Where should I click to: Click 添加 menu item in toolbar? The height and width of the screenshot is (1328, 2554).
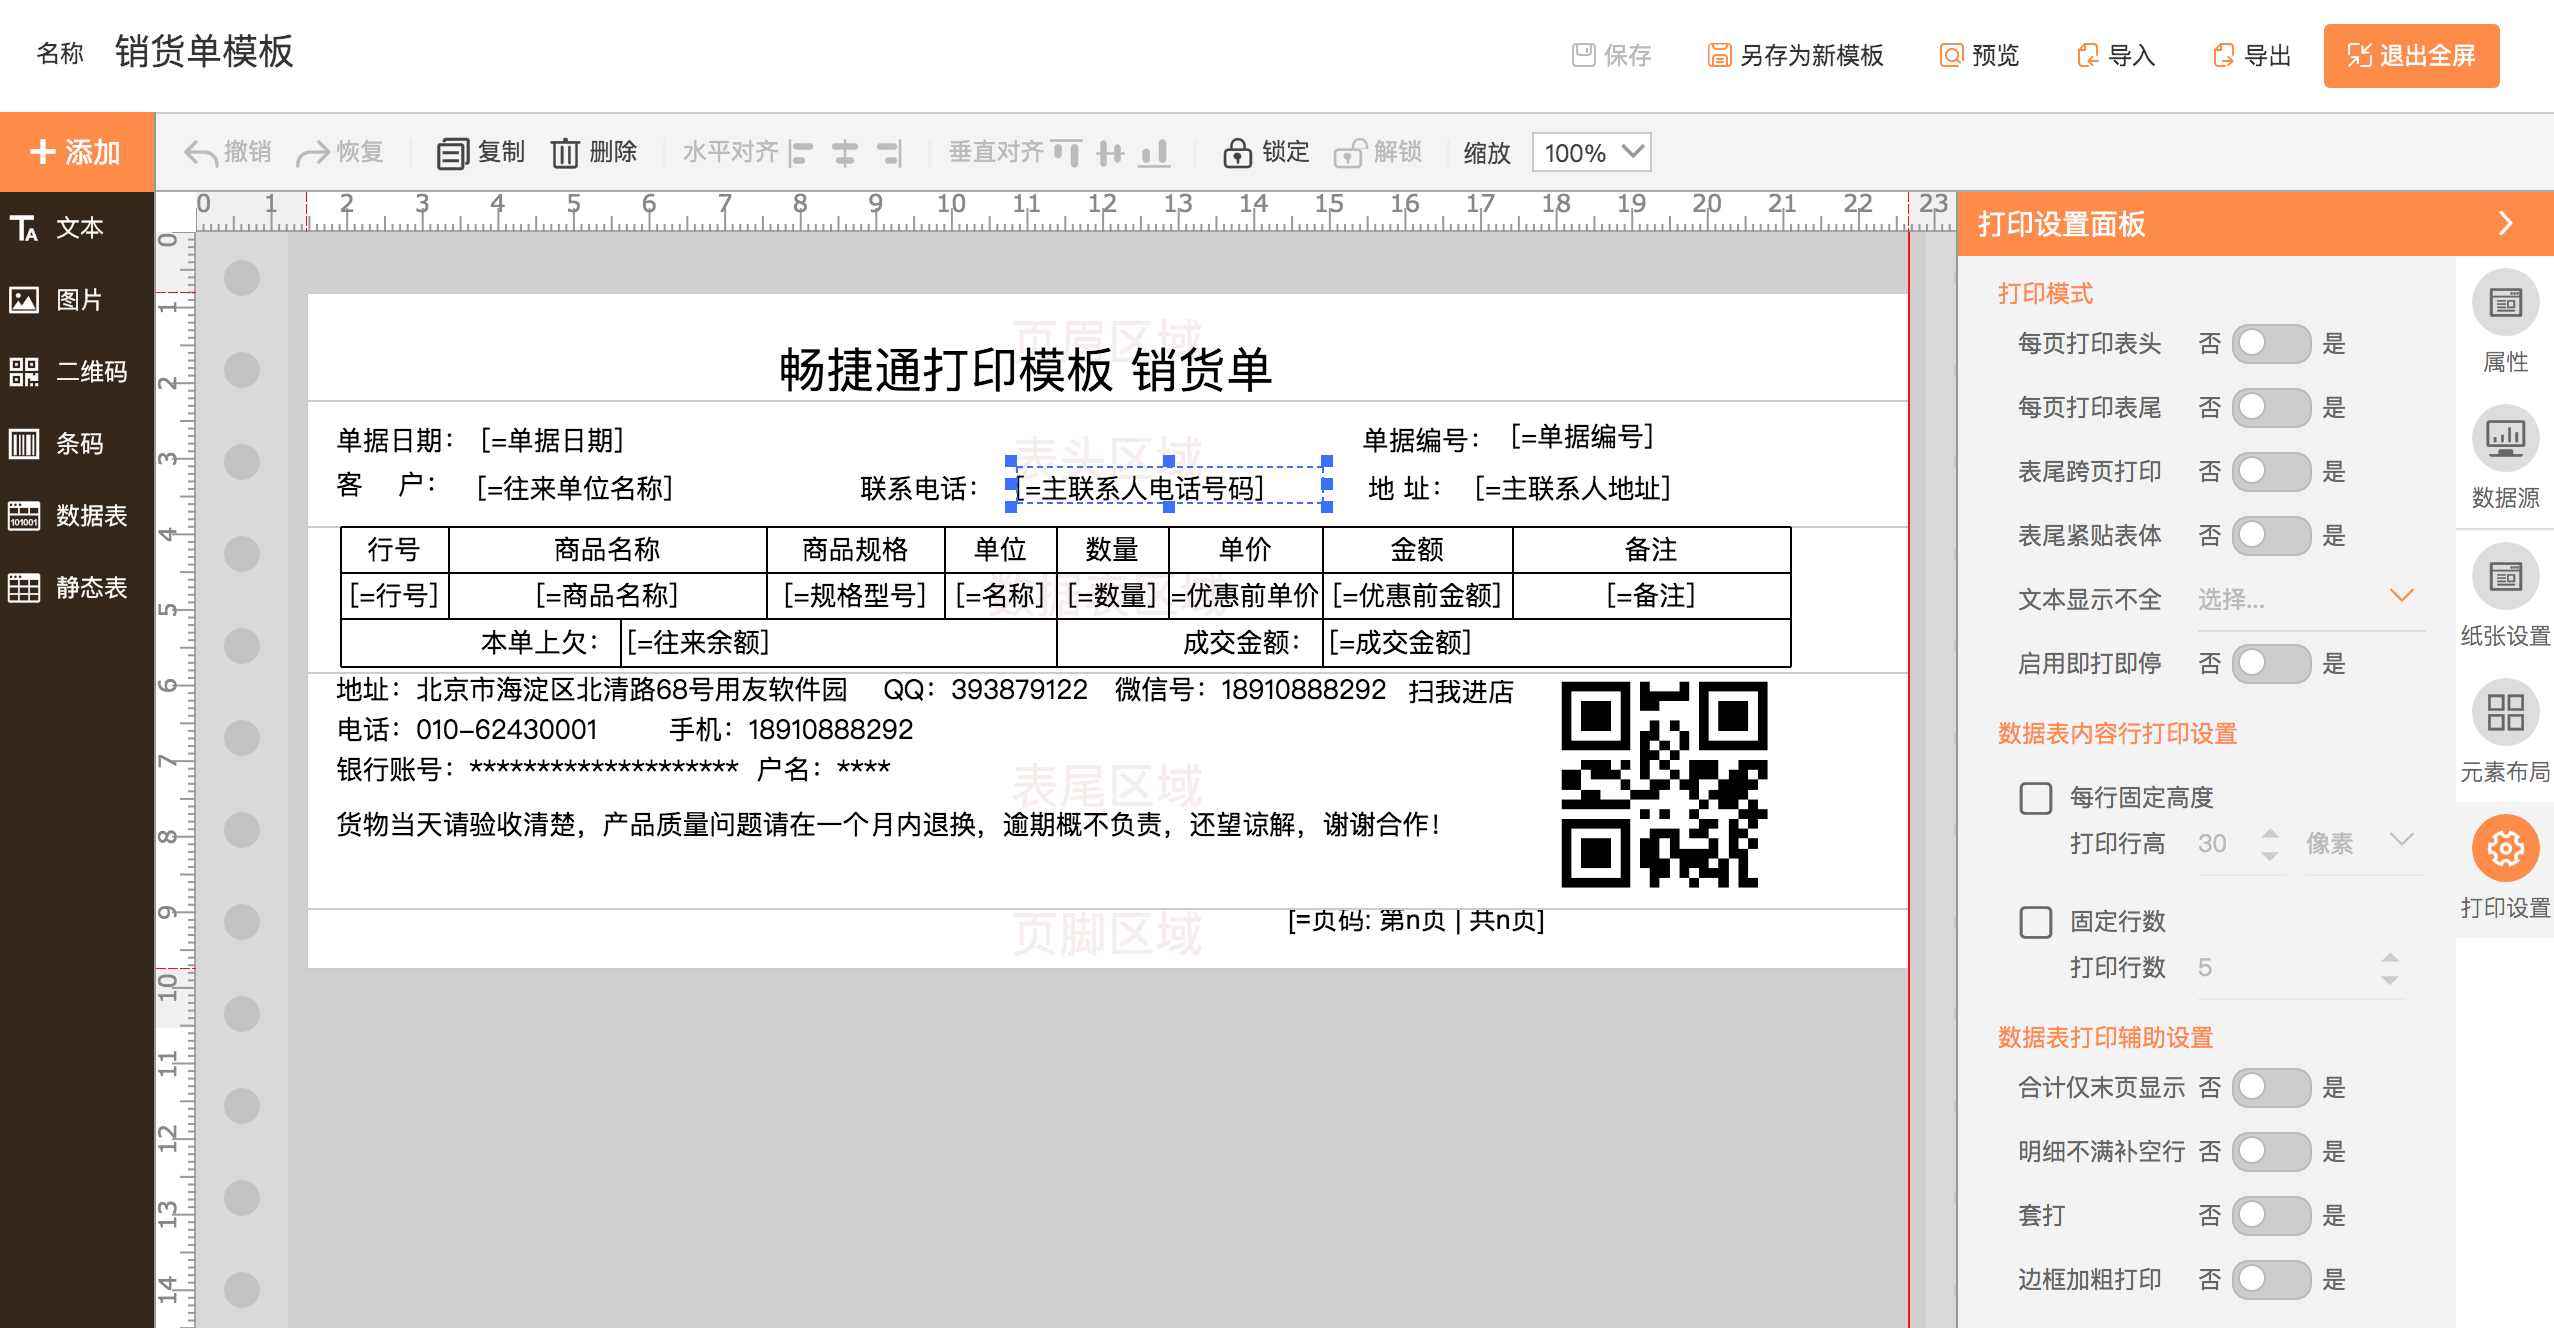click(76, 150)
